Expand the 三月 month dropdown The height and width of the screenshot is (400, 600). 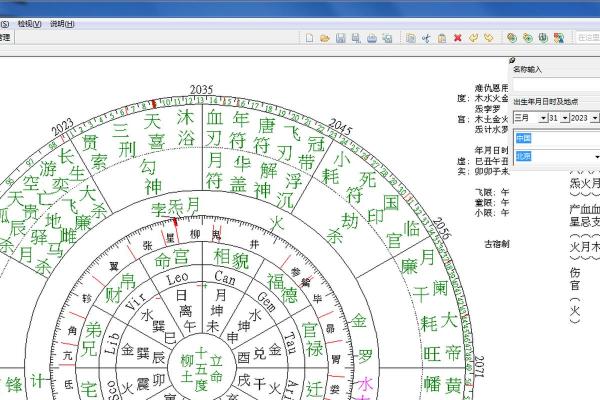tap(543, 117)
